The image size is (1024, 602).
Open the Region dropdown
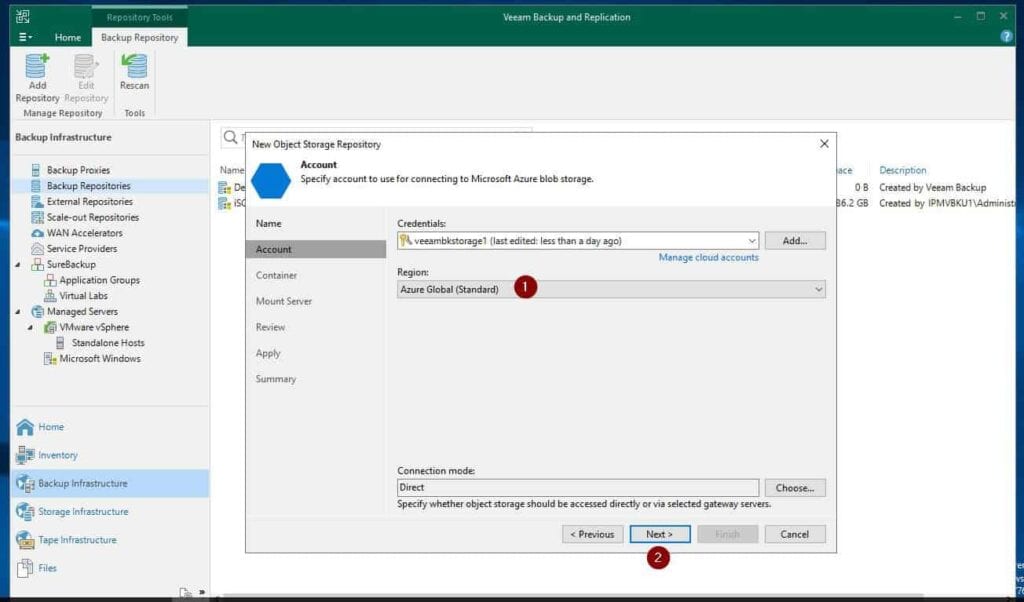[x=818, y=288]
